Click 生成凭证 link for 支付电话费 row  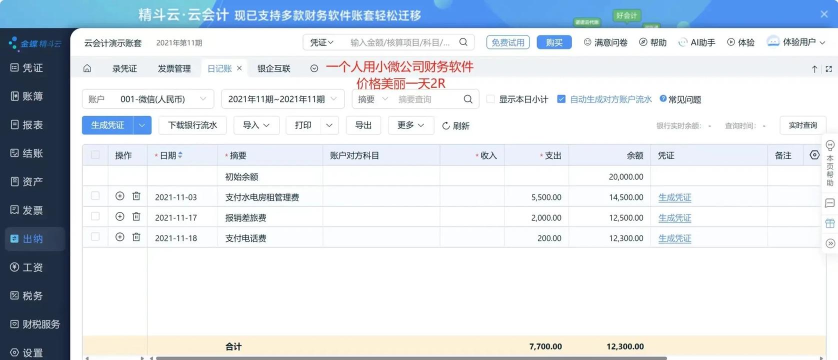click(674, 238)
